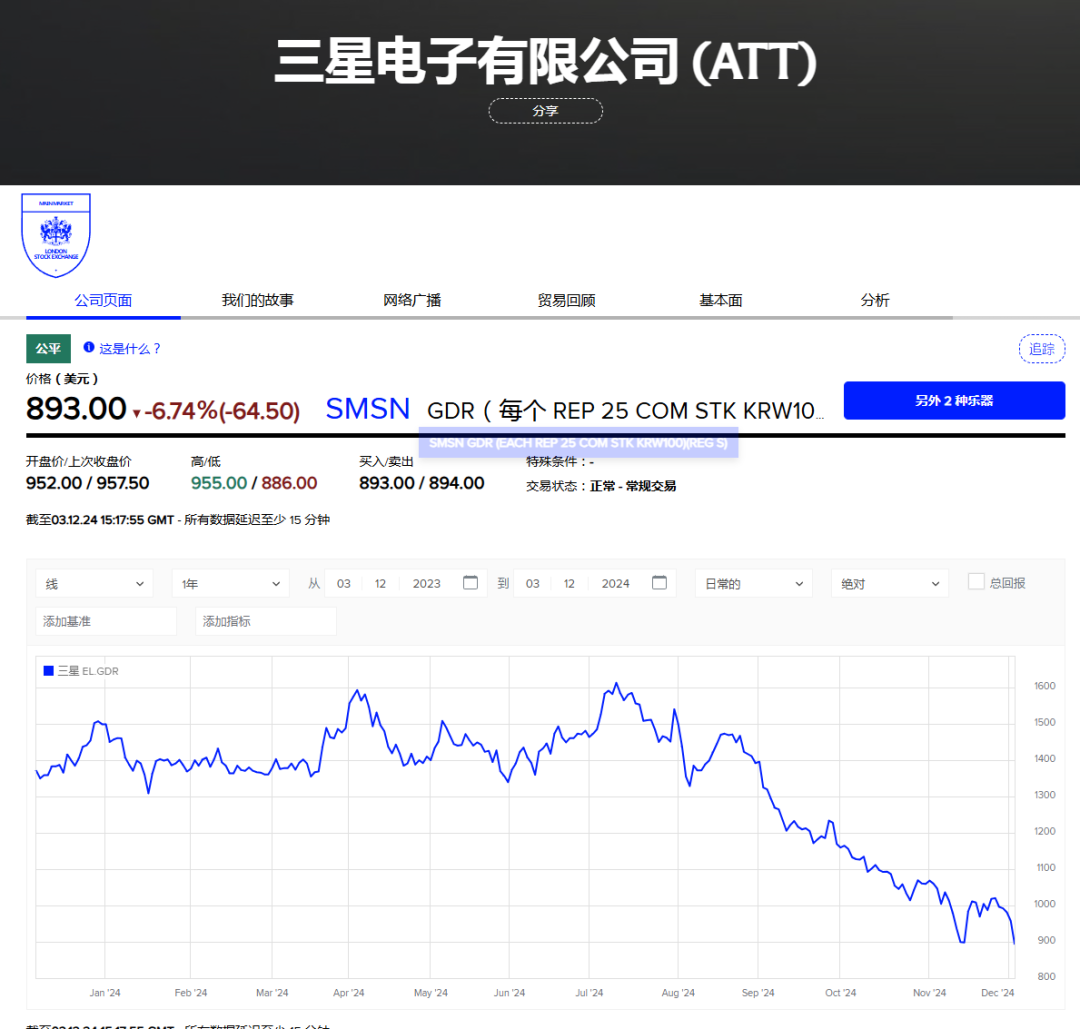
Task: Click the London Stock Exchange logo
Action: (56, 235)
